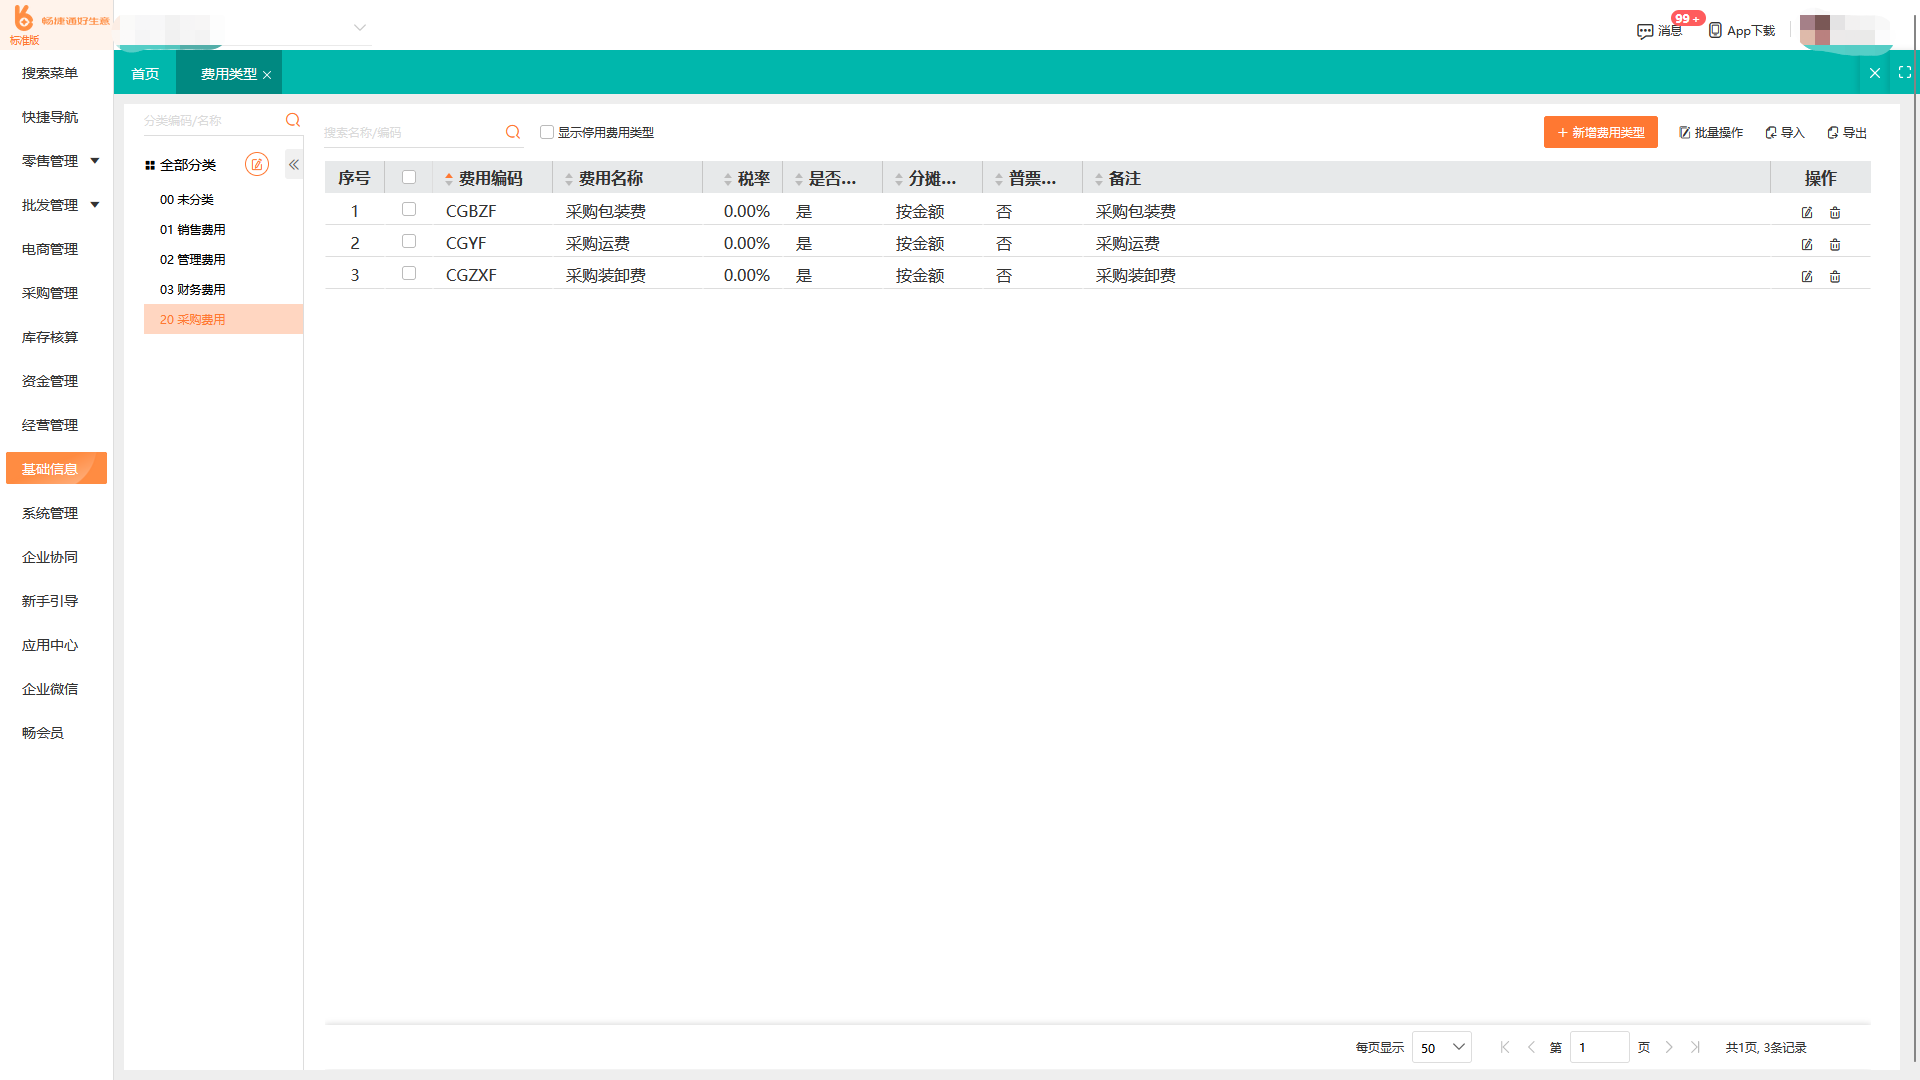Click 新增费用类型 button
The image size is (1920, 1080).
1600,131
